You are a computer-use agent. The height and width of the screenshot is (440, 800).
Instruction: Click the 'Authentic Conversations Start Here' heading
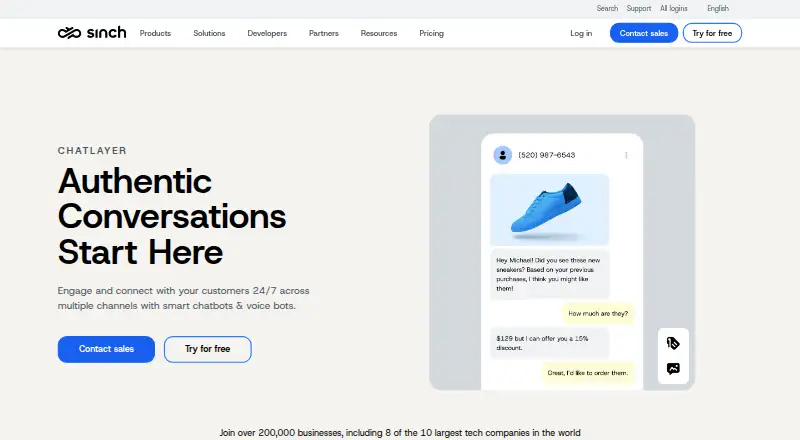(172, 216)
